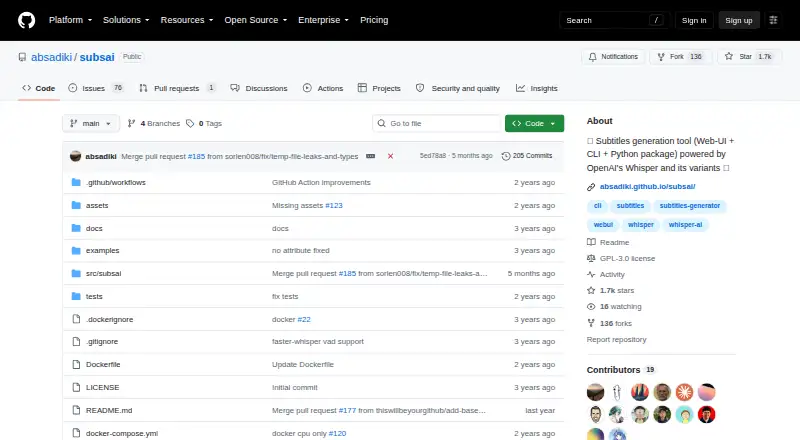
Task: Click the cli topic tag
Action: (x=597, y=206)
